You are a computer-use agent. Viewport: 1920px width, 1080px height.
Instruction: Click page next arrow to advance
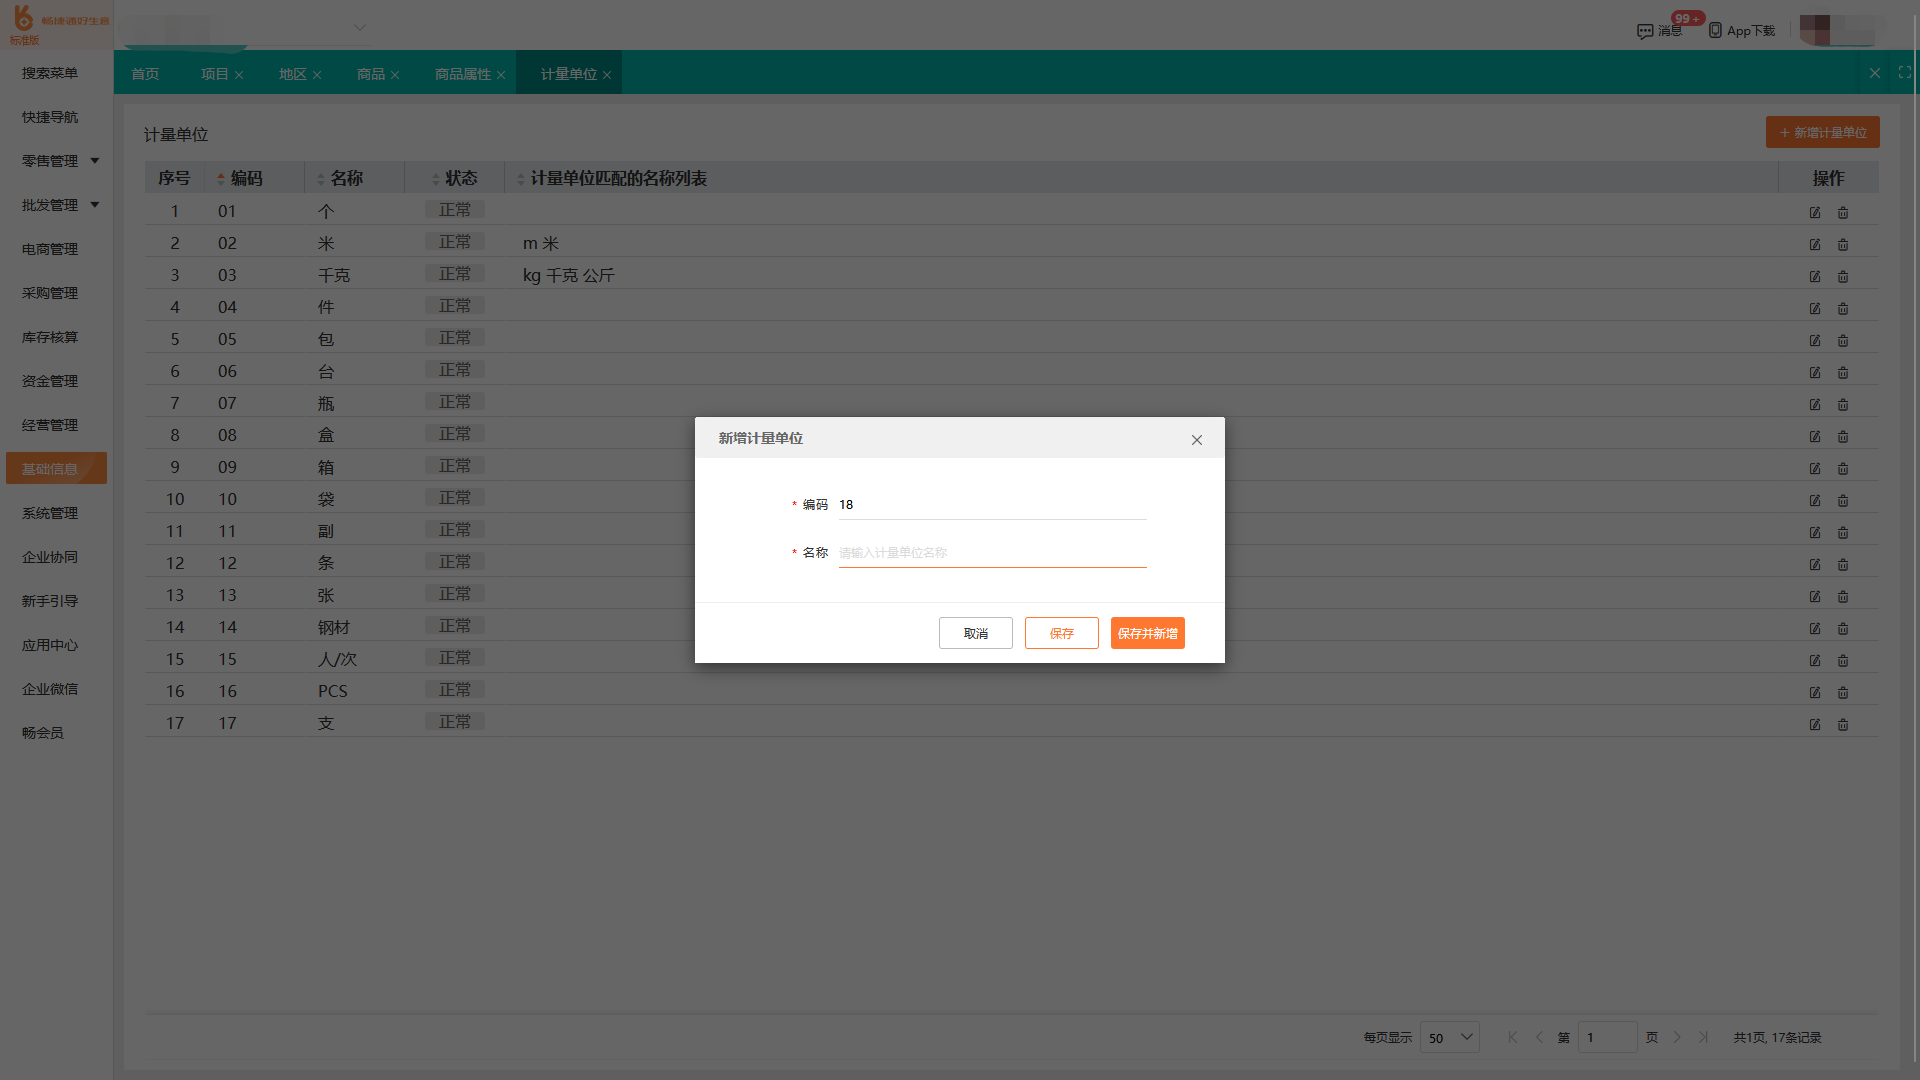(1676, 1038)
